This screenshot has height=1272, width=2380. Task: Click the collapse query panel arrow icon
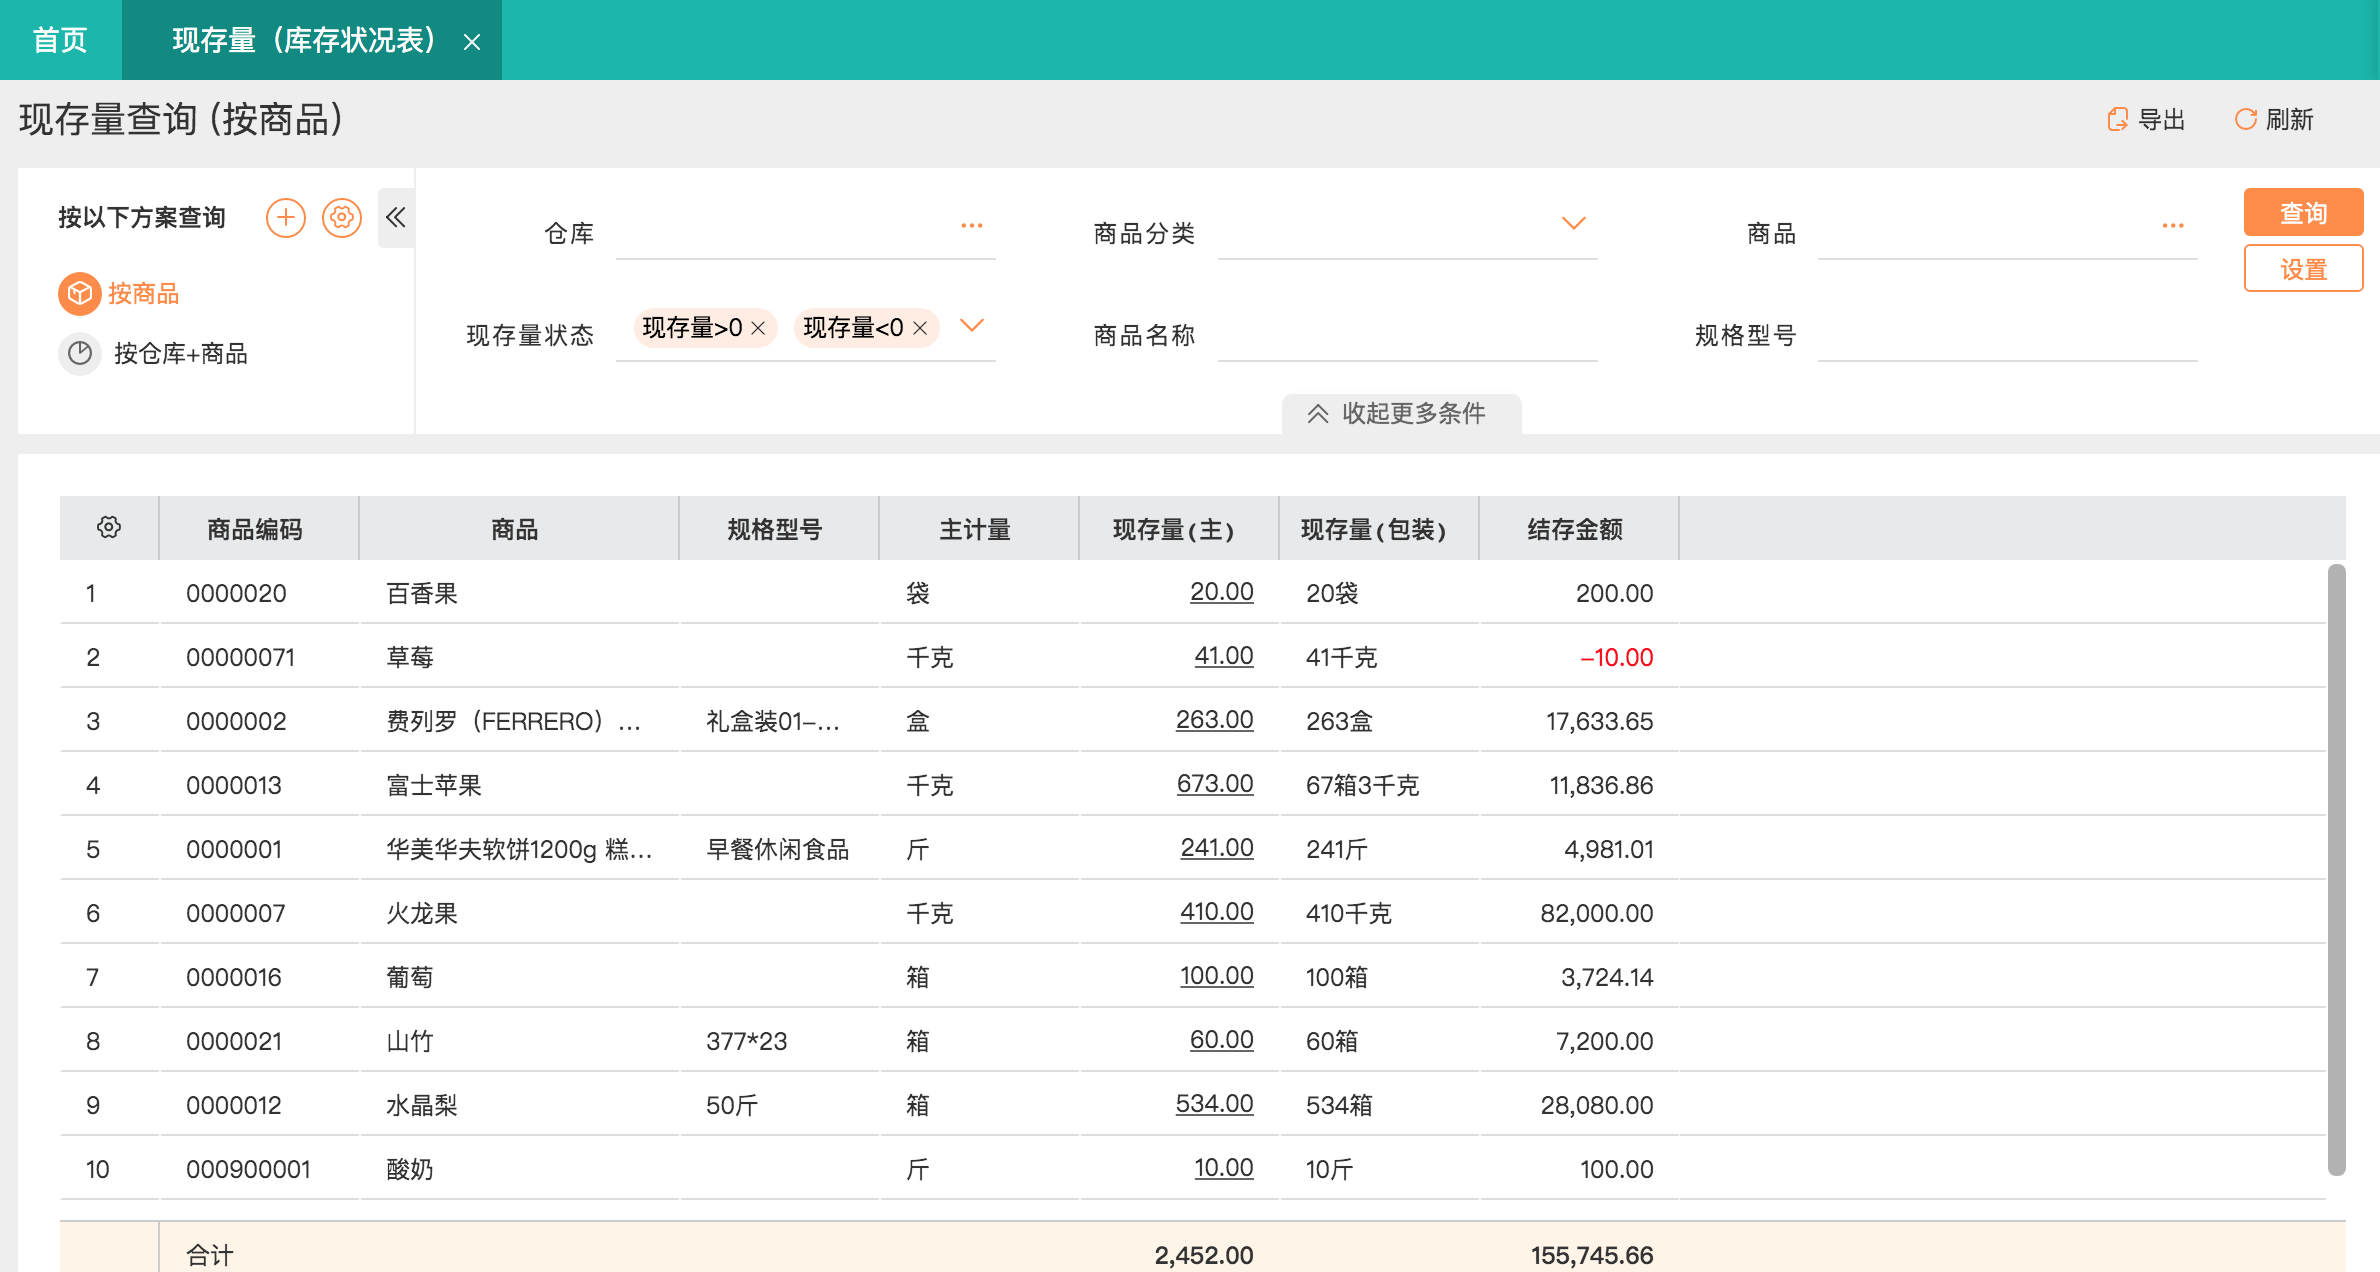[x=395, y=217]
